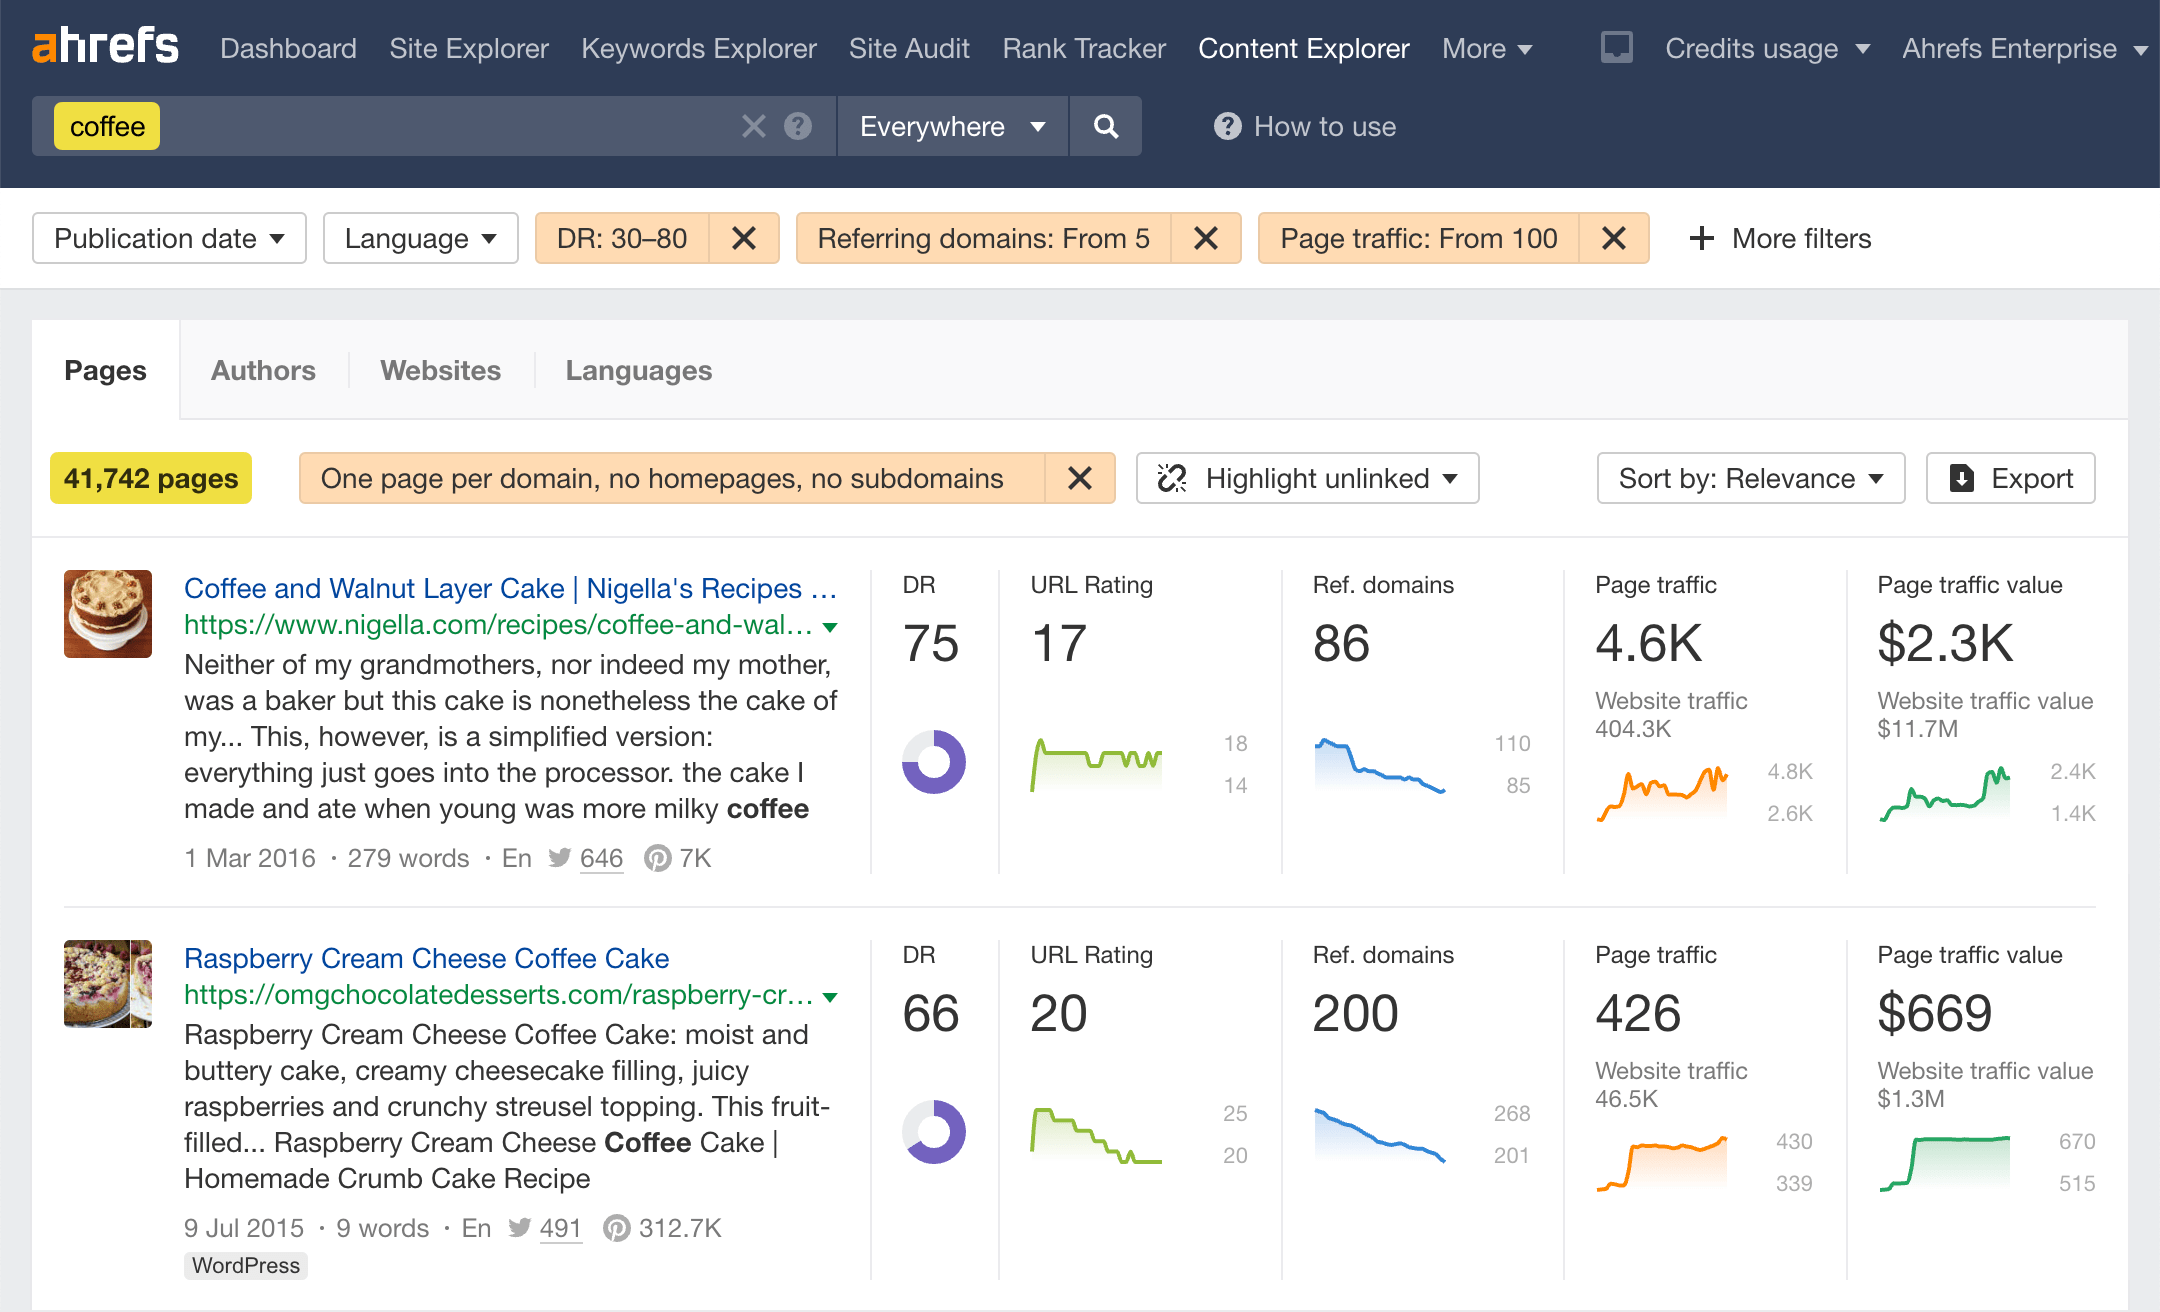Expand the Language dropdown
Screen dimensions: 2160x1312
(420, 238)
